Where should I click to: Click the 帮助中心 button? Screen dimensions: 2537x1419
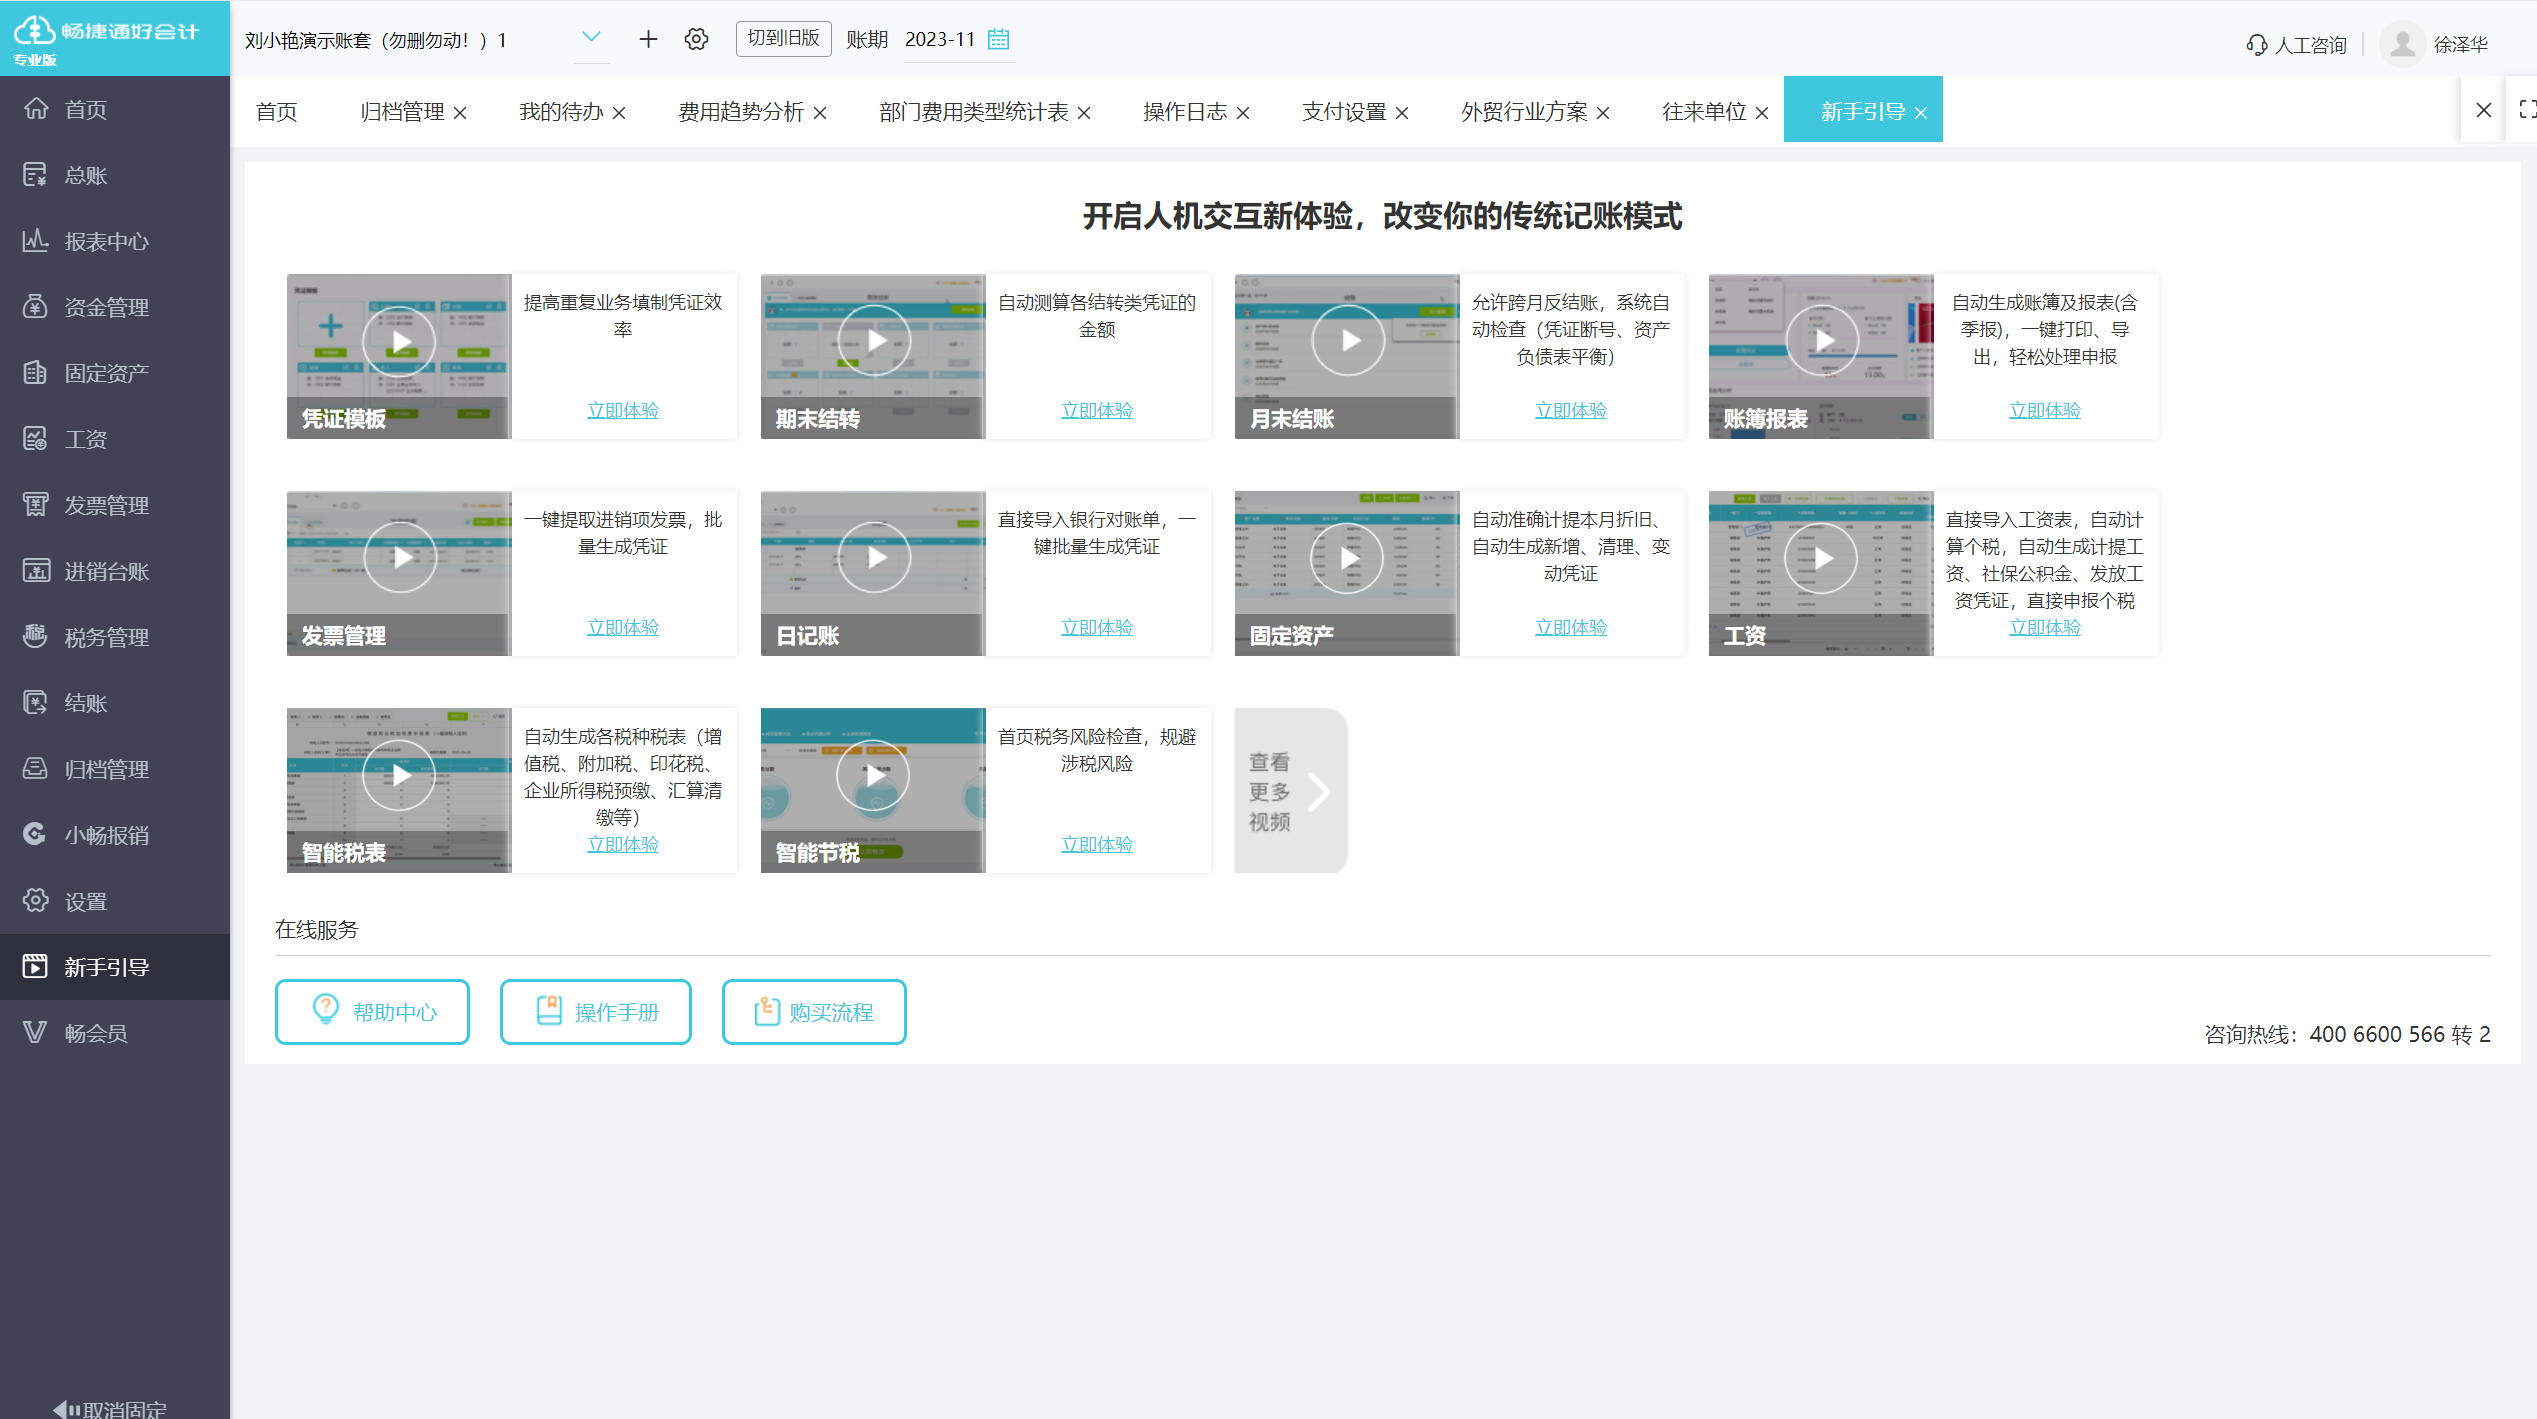pos(373,1011)
